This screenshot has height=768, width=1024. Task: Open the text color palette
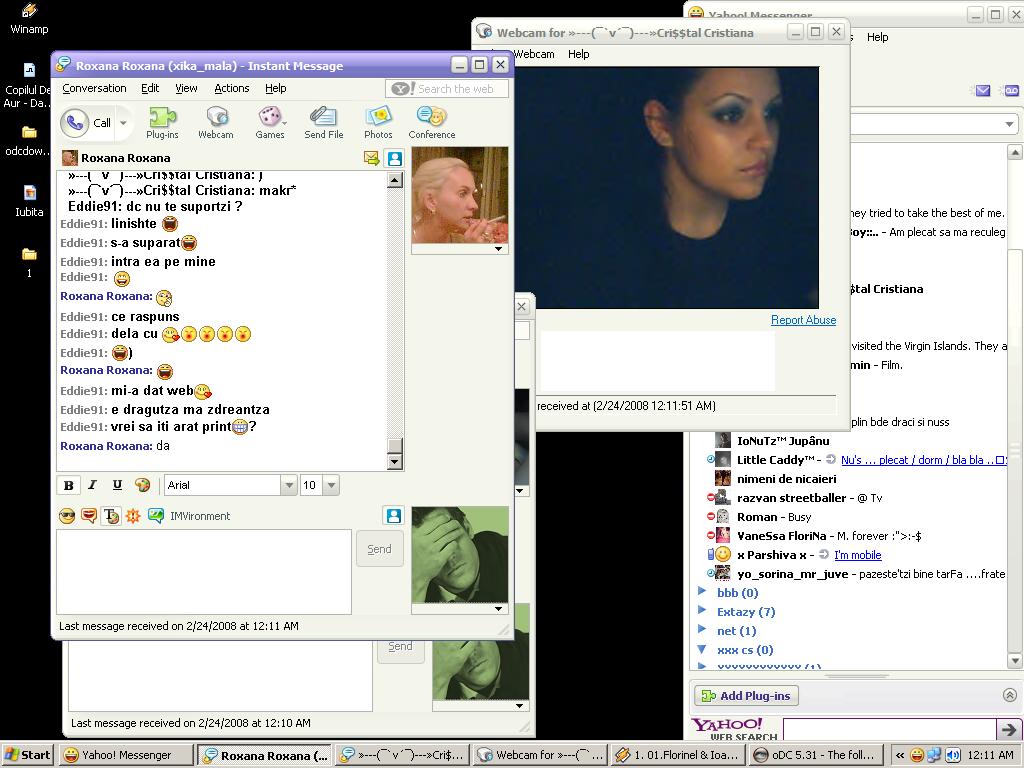tap(142, 485)
